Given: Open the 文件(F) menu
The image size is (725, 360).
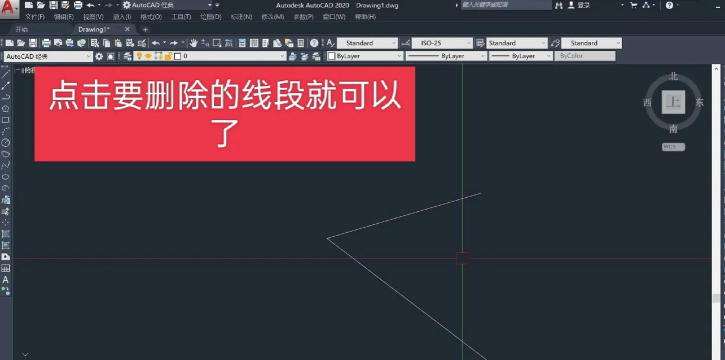Looking at the screenshot, I should [35, 17].
